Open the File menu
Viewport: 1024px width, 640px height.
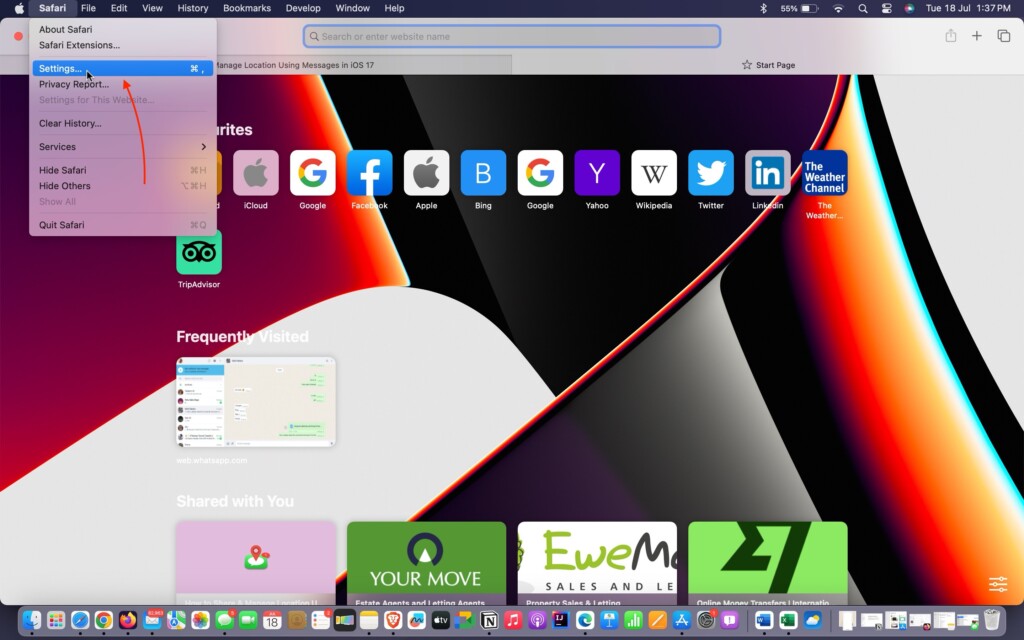88,8
